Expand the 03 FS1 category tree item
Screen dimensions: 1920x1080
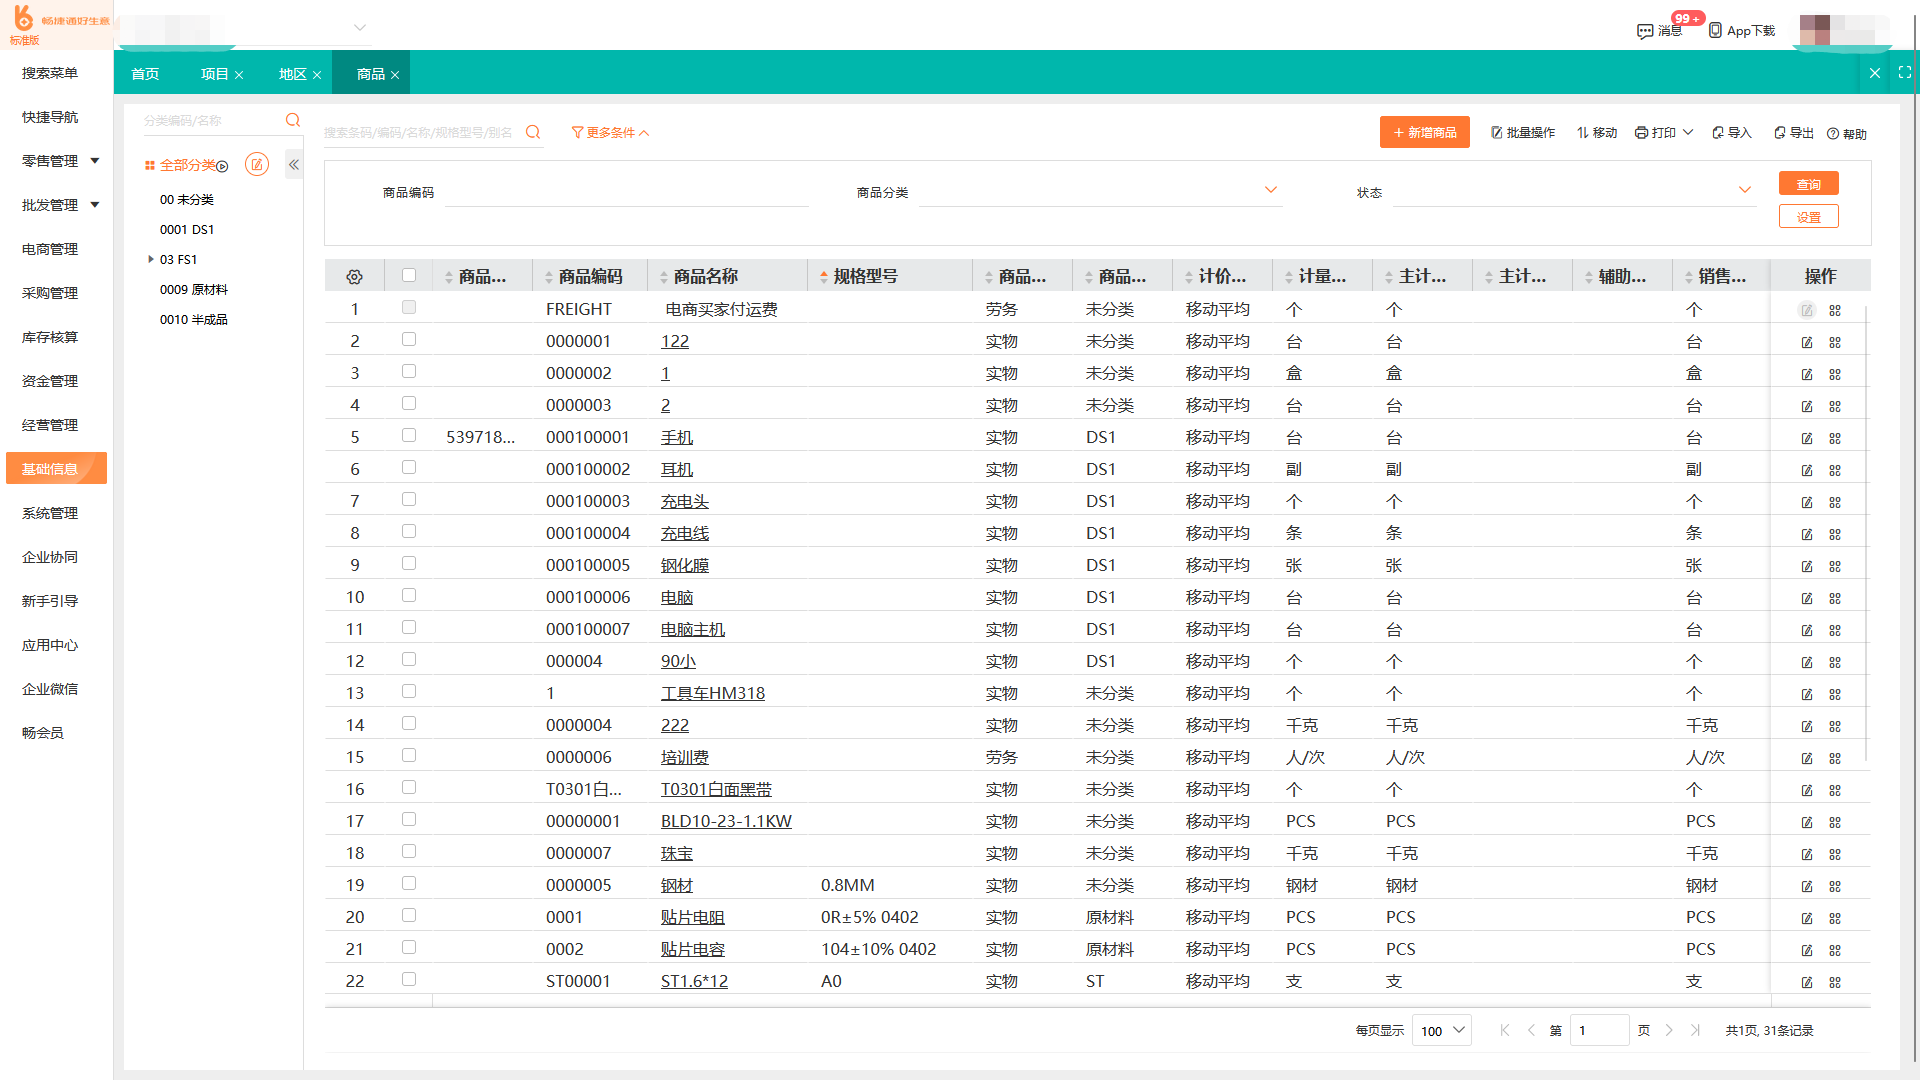point(149,258)
